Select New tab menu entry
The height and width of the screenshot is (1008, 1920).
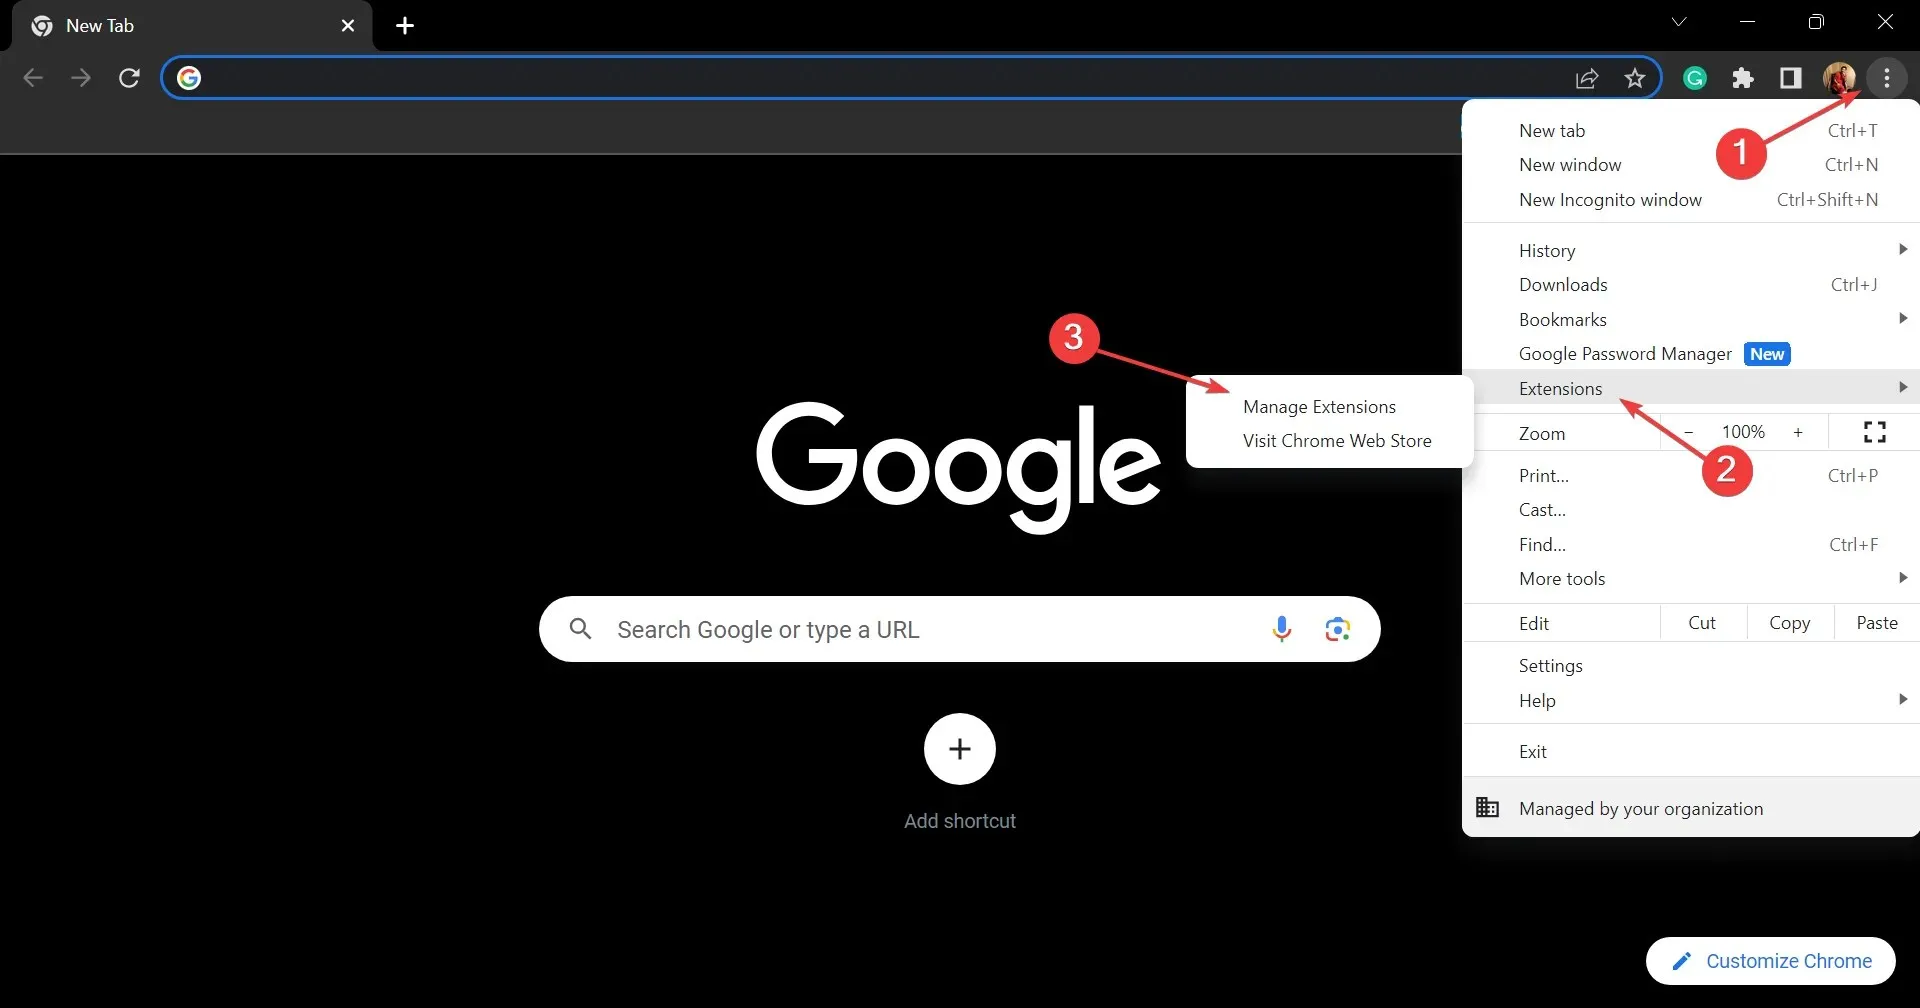(x=1691, y=131)
